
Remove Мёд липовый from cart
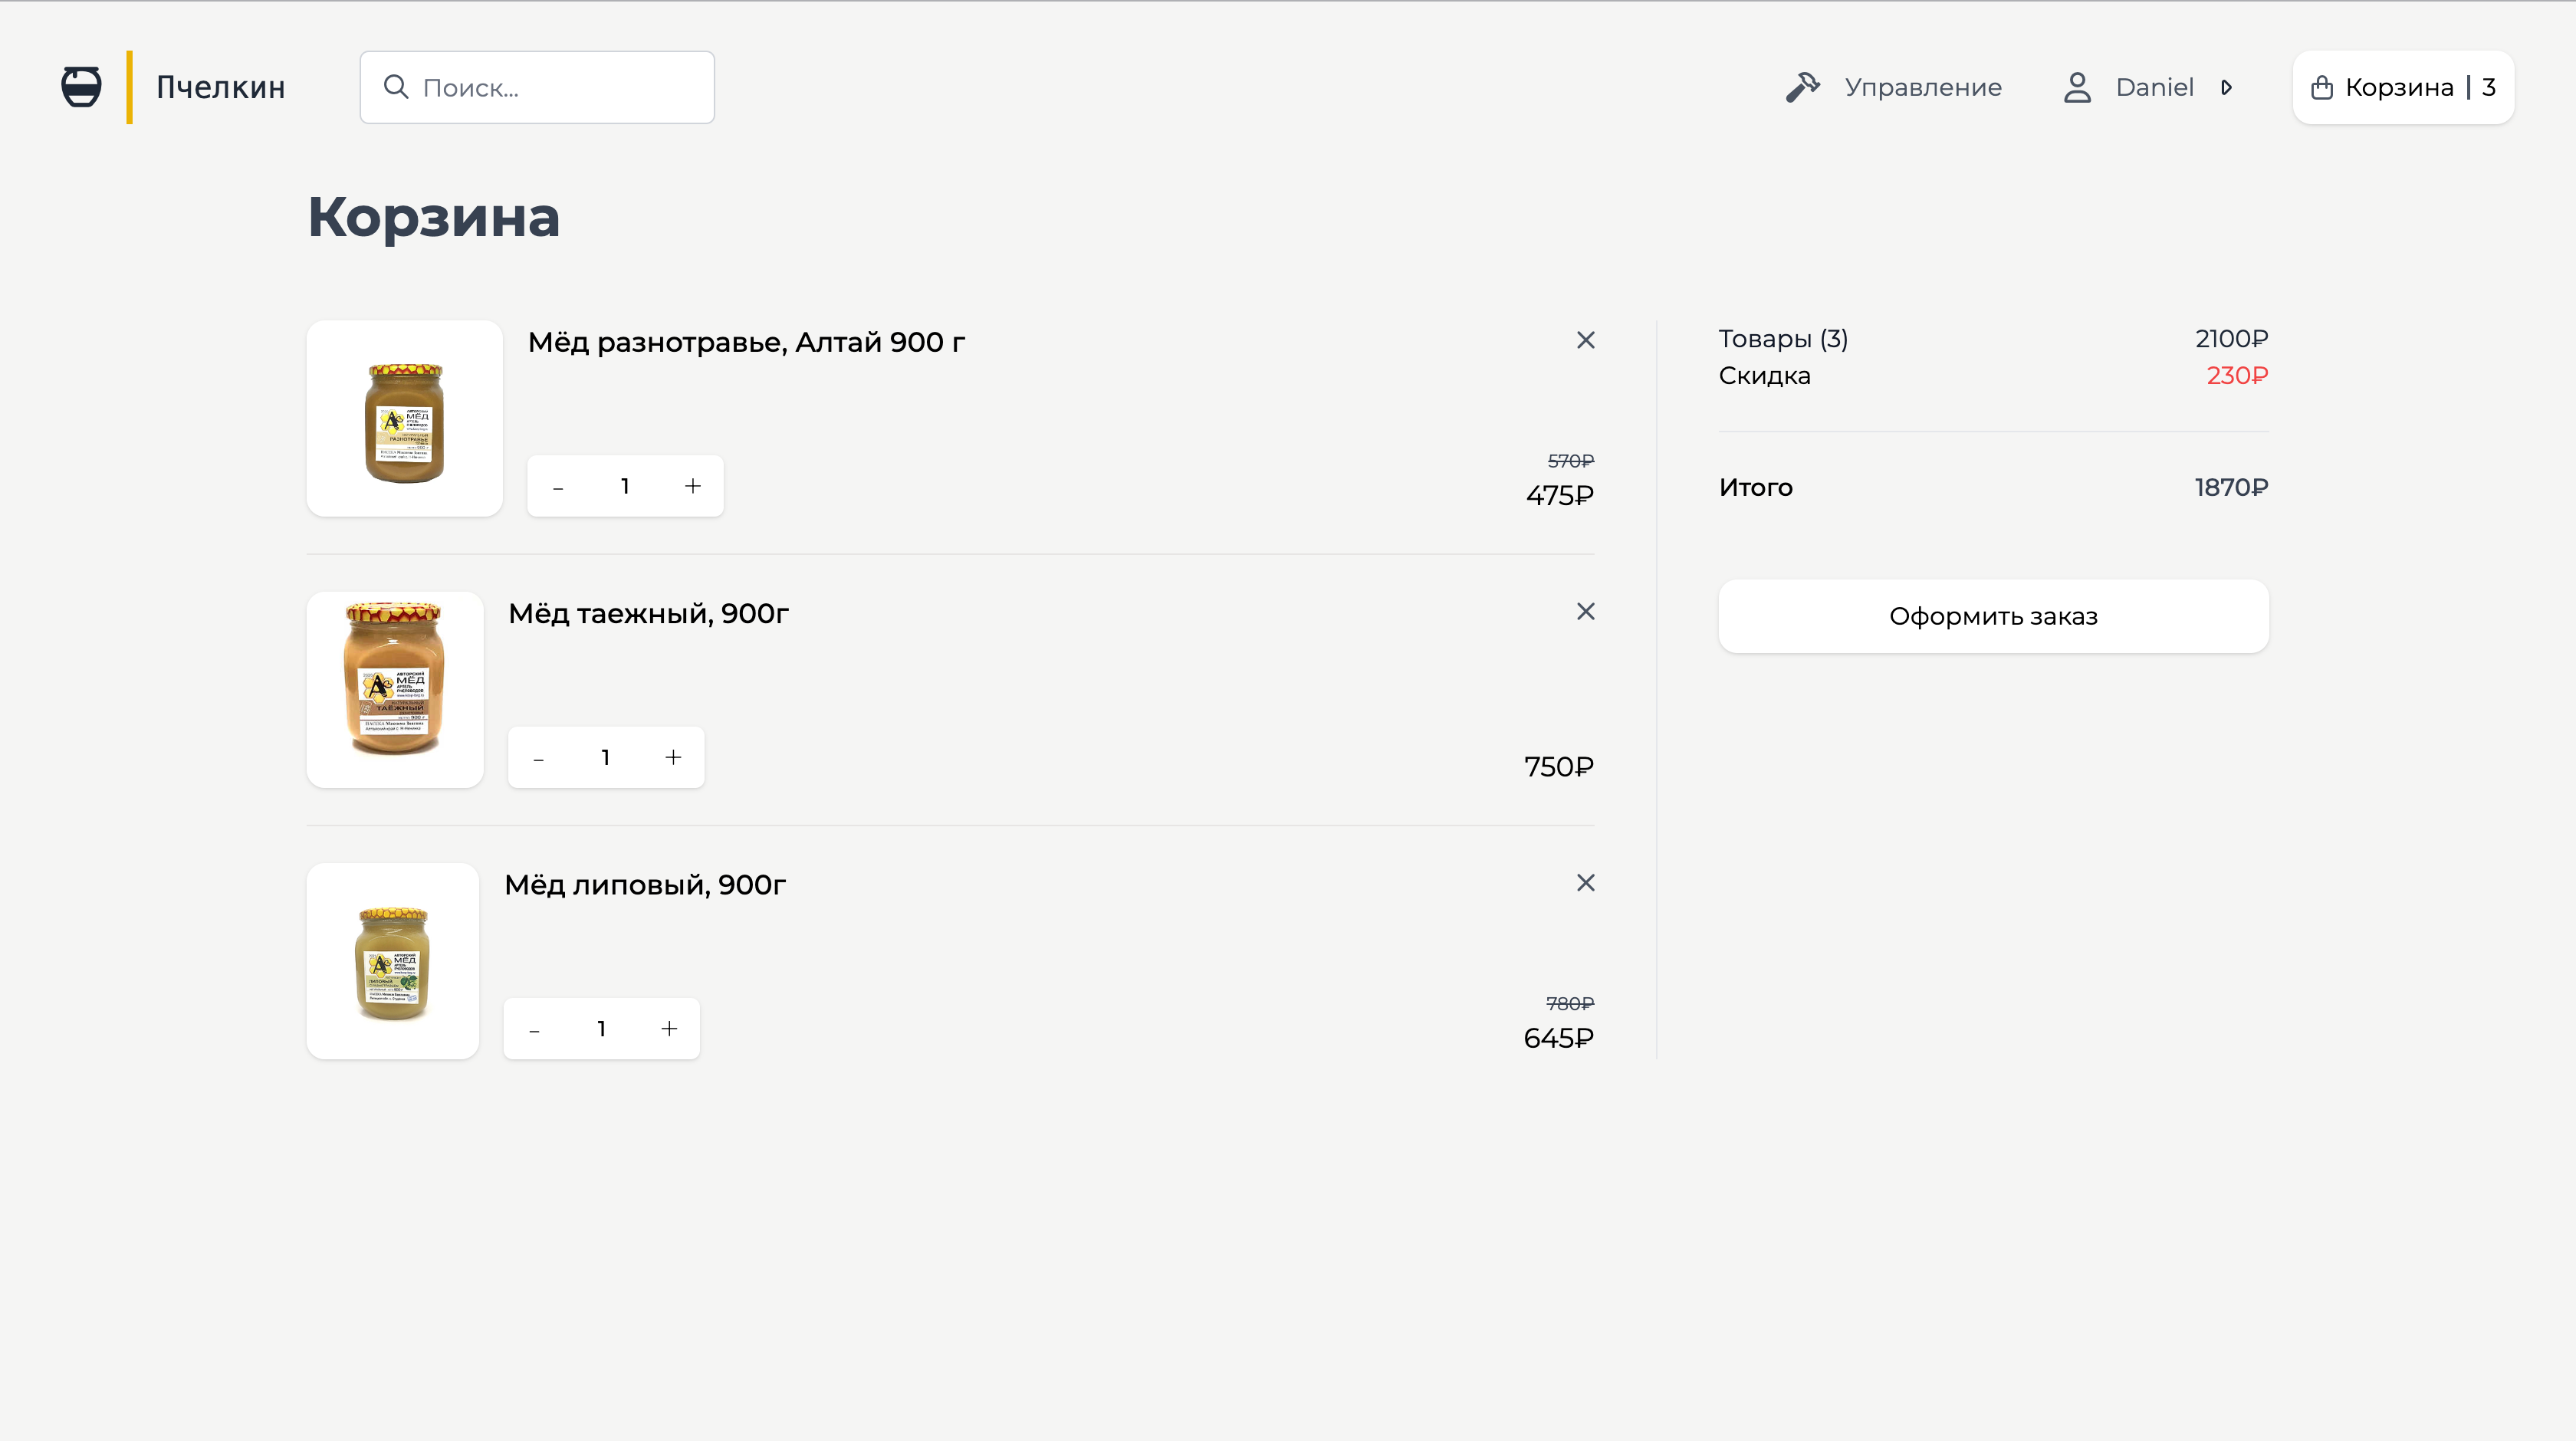pos(1585,882)
